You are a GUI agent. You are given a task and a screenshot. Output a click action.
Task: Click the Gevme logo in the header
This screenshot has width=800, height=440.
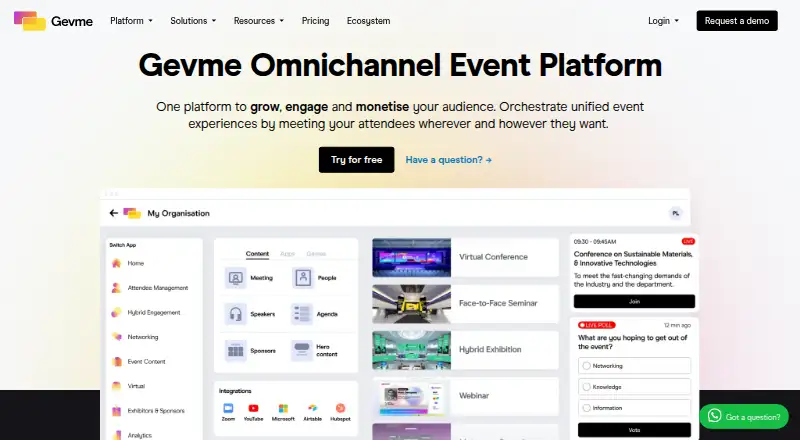[x=53, y=21]
